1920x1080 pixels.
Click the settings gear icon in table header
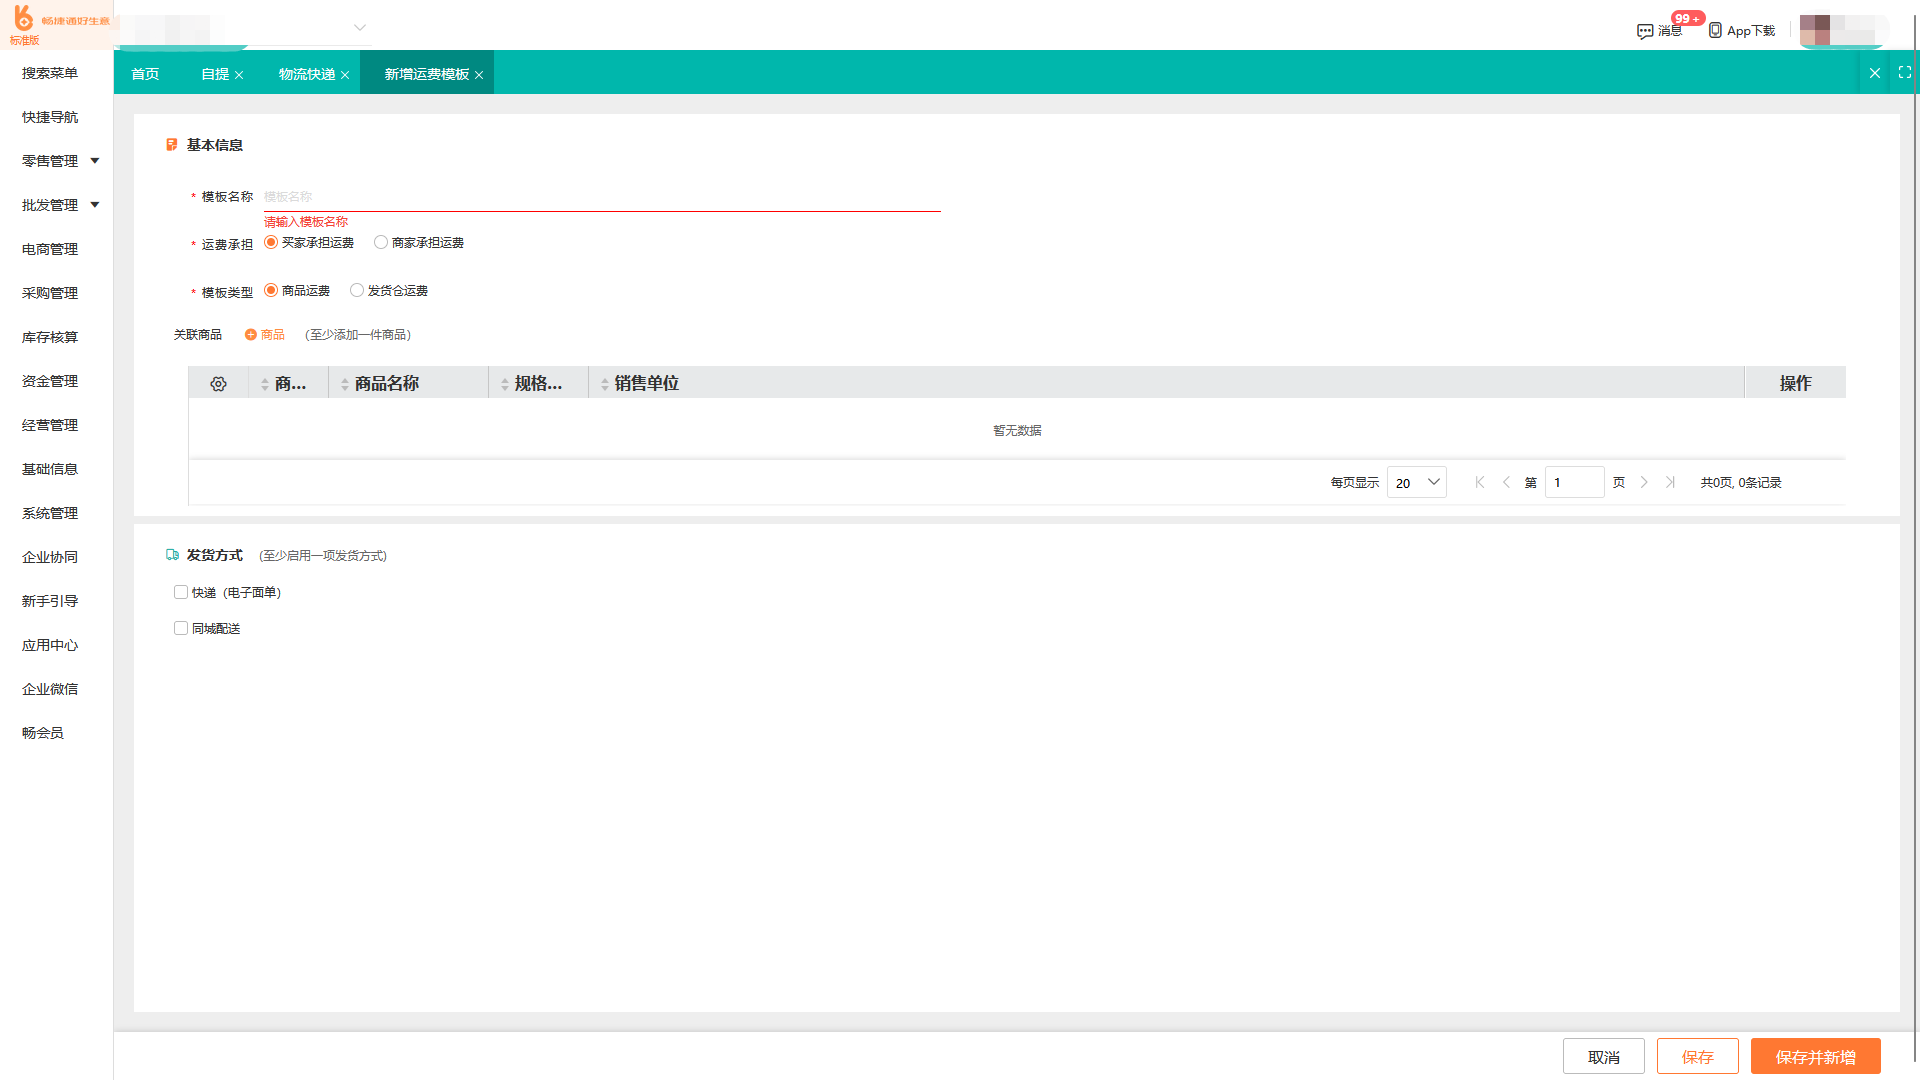pyautogui.click(x=216, y=382)
